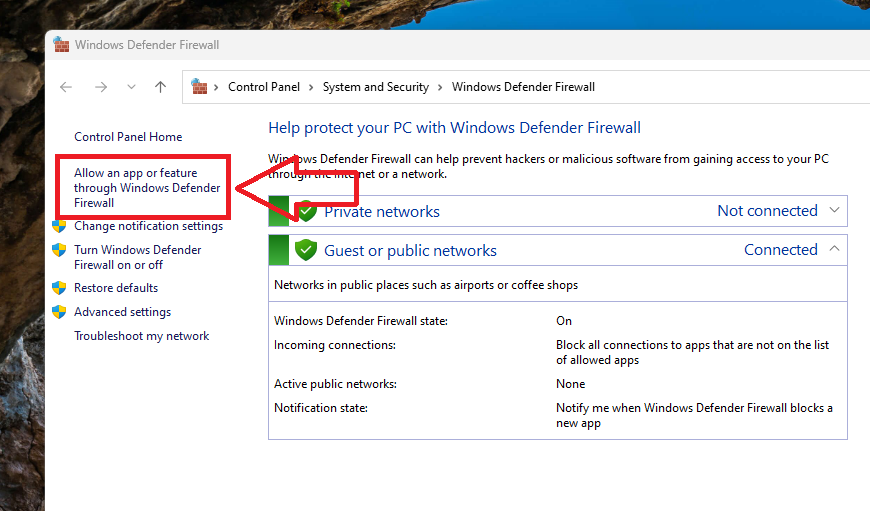Select Windows Defender Firewall breadcrumb

point(523,87)
